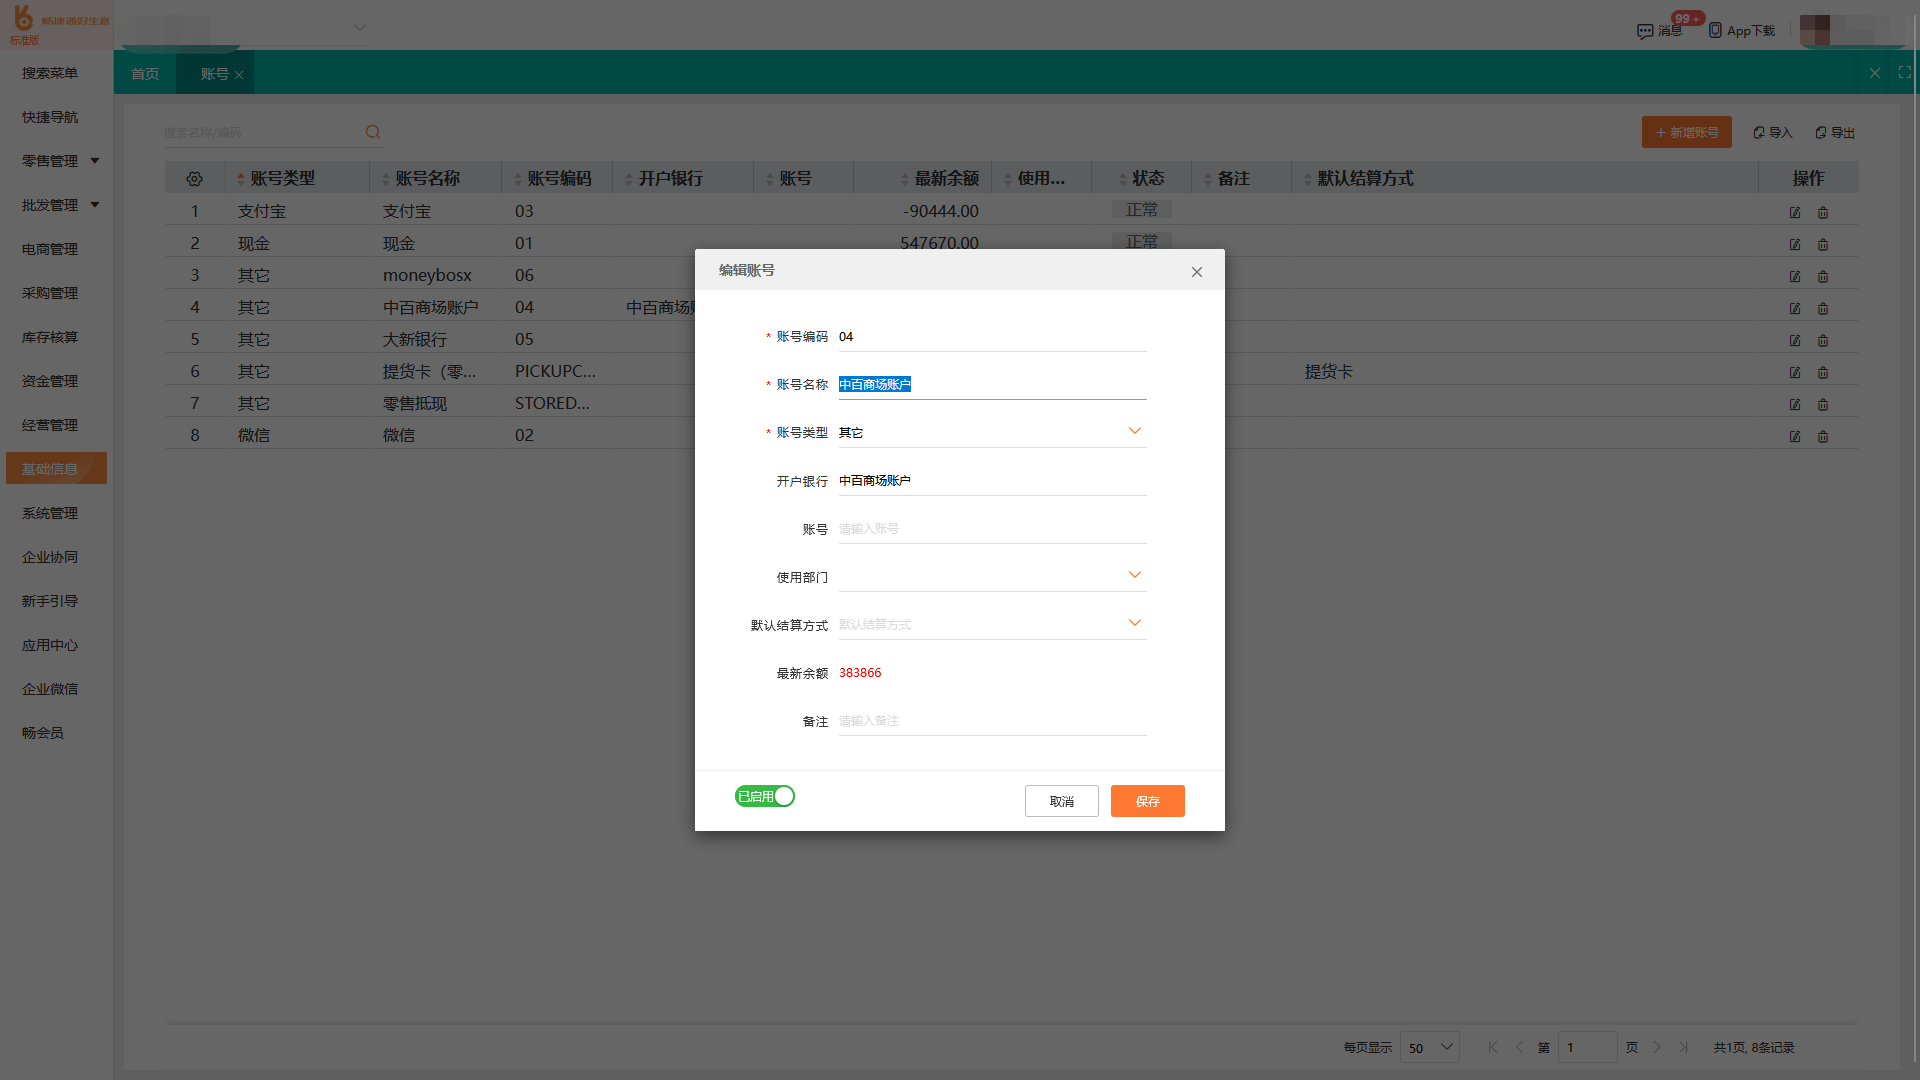Click the delete icon for row 5 大新银行
The height and width of the screenshot is (1080, 1920).
click(x=1824, y=339)
